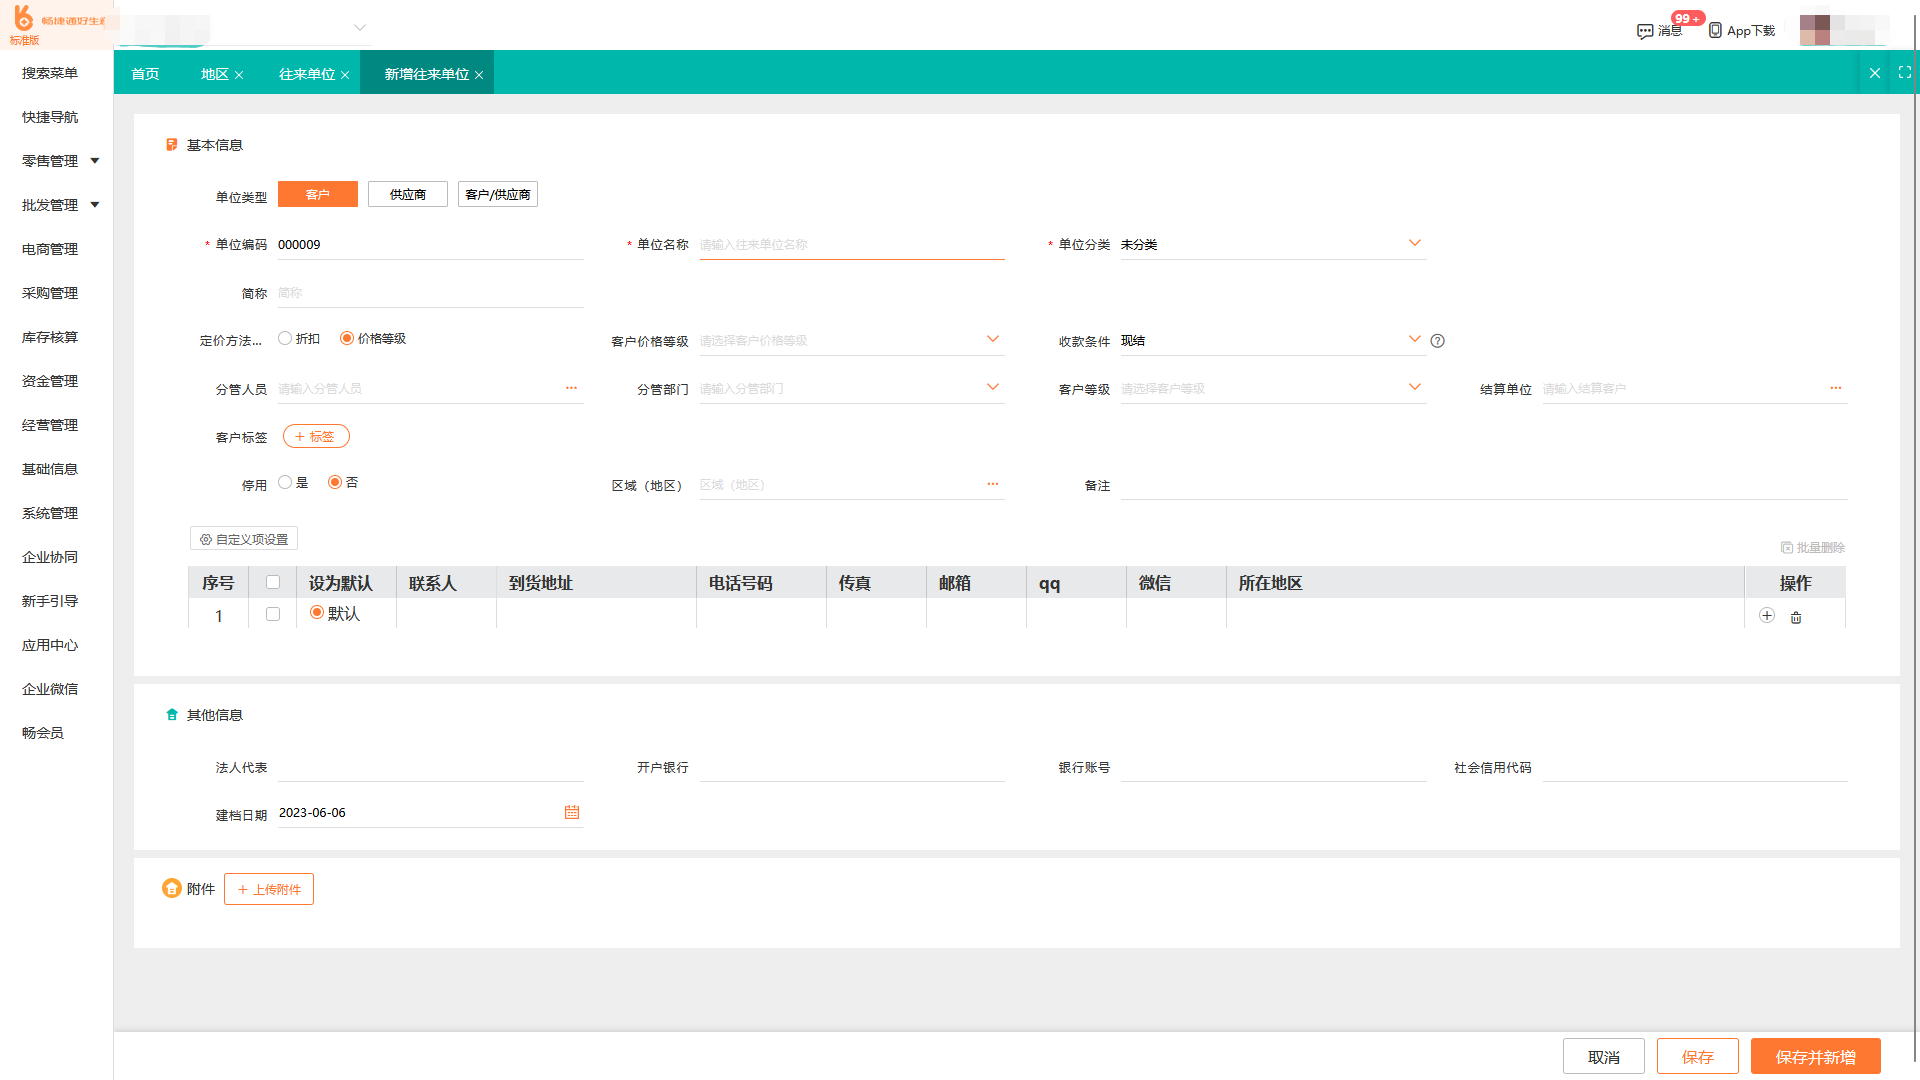Enter text in 单位名称 input field
The width and height of the screenshot is (1920, 1080).
[x=851, y=244]
